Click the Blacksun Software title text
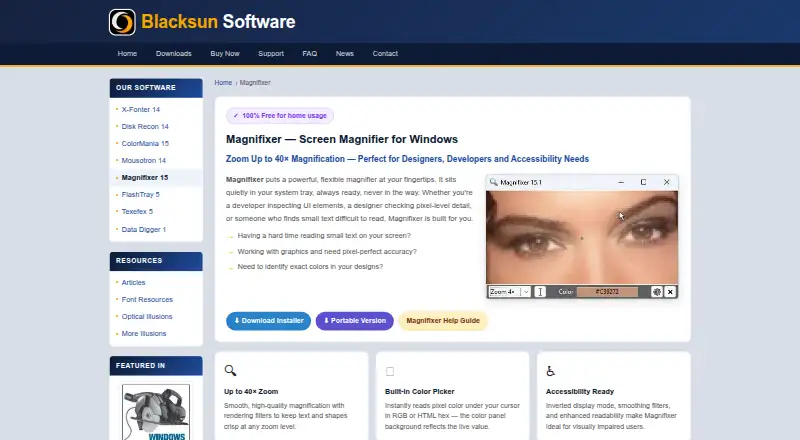The height and width of the screenshot is (440, 800). click(218, 22)
